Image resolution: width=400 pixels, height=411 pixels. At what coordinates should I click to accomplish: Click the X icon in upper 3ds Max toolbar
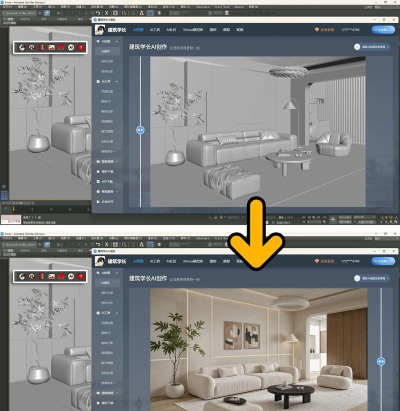coord(107,13)
